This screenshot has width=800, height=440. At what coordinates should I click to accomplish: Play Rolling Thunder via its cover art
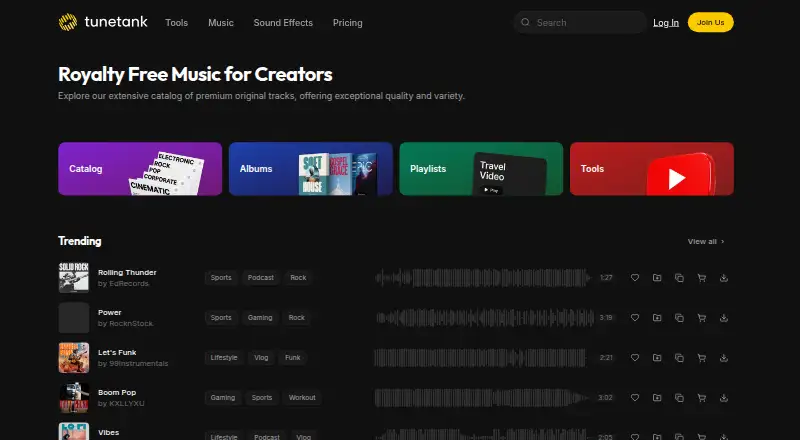[73, 278]
